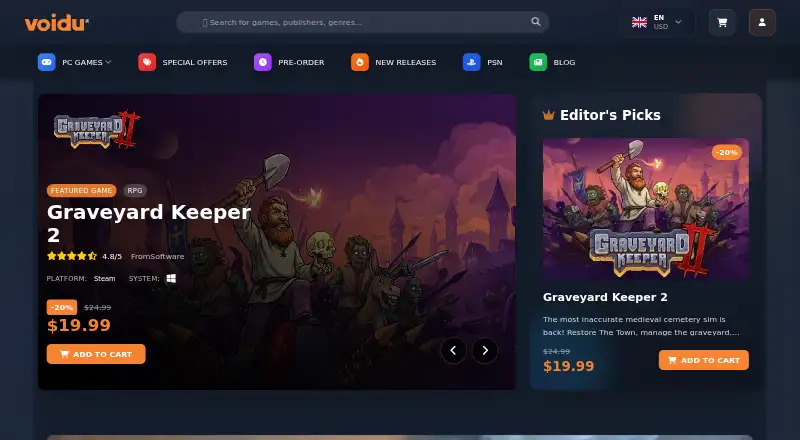Viewport: 800px width, 440px height.
Task: Click the PlayStation PSN icon
Action: click(x=471, y=62)
